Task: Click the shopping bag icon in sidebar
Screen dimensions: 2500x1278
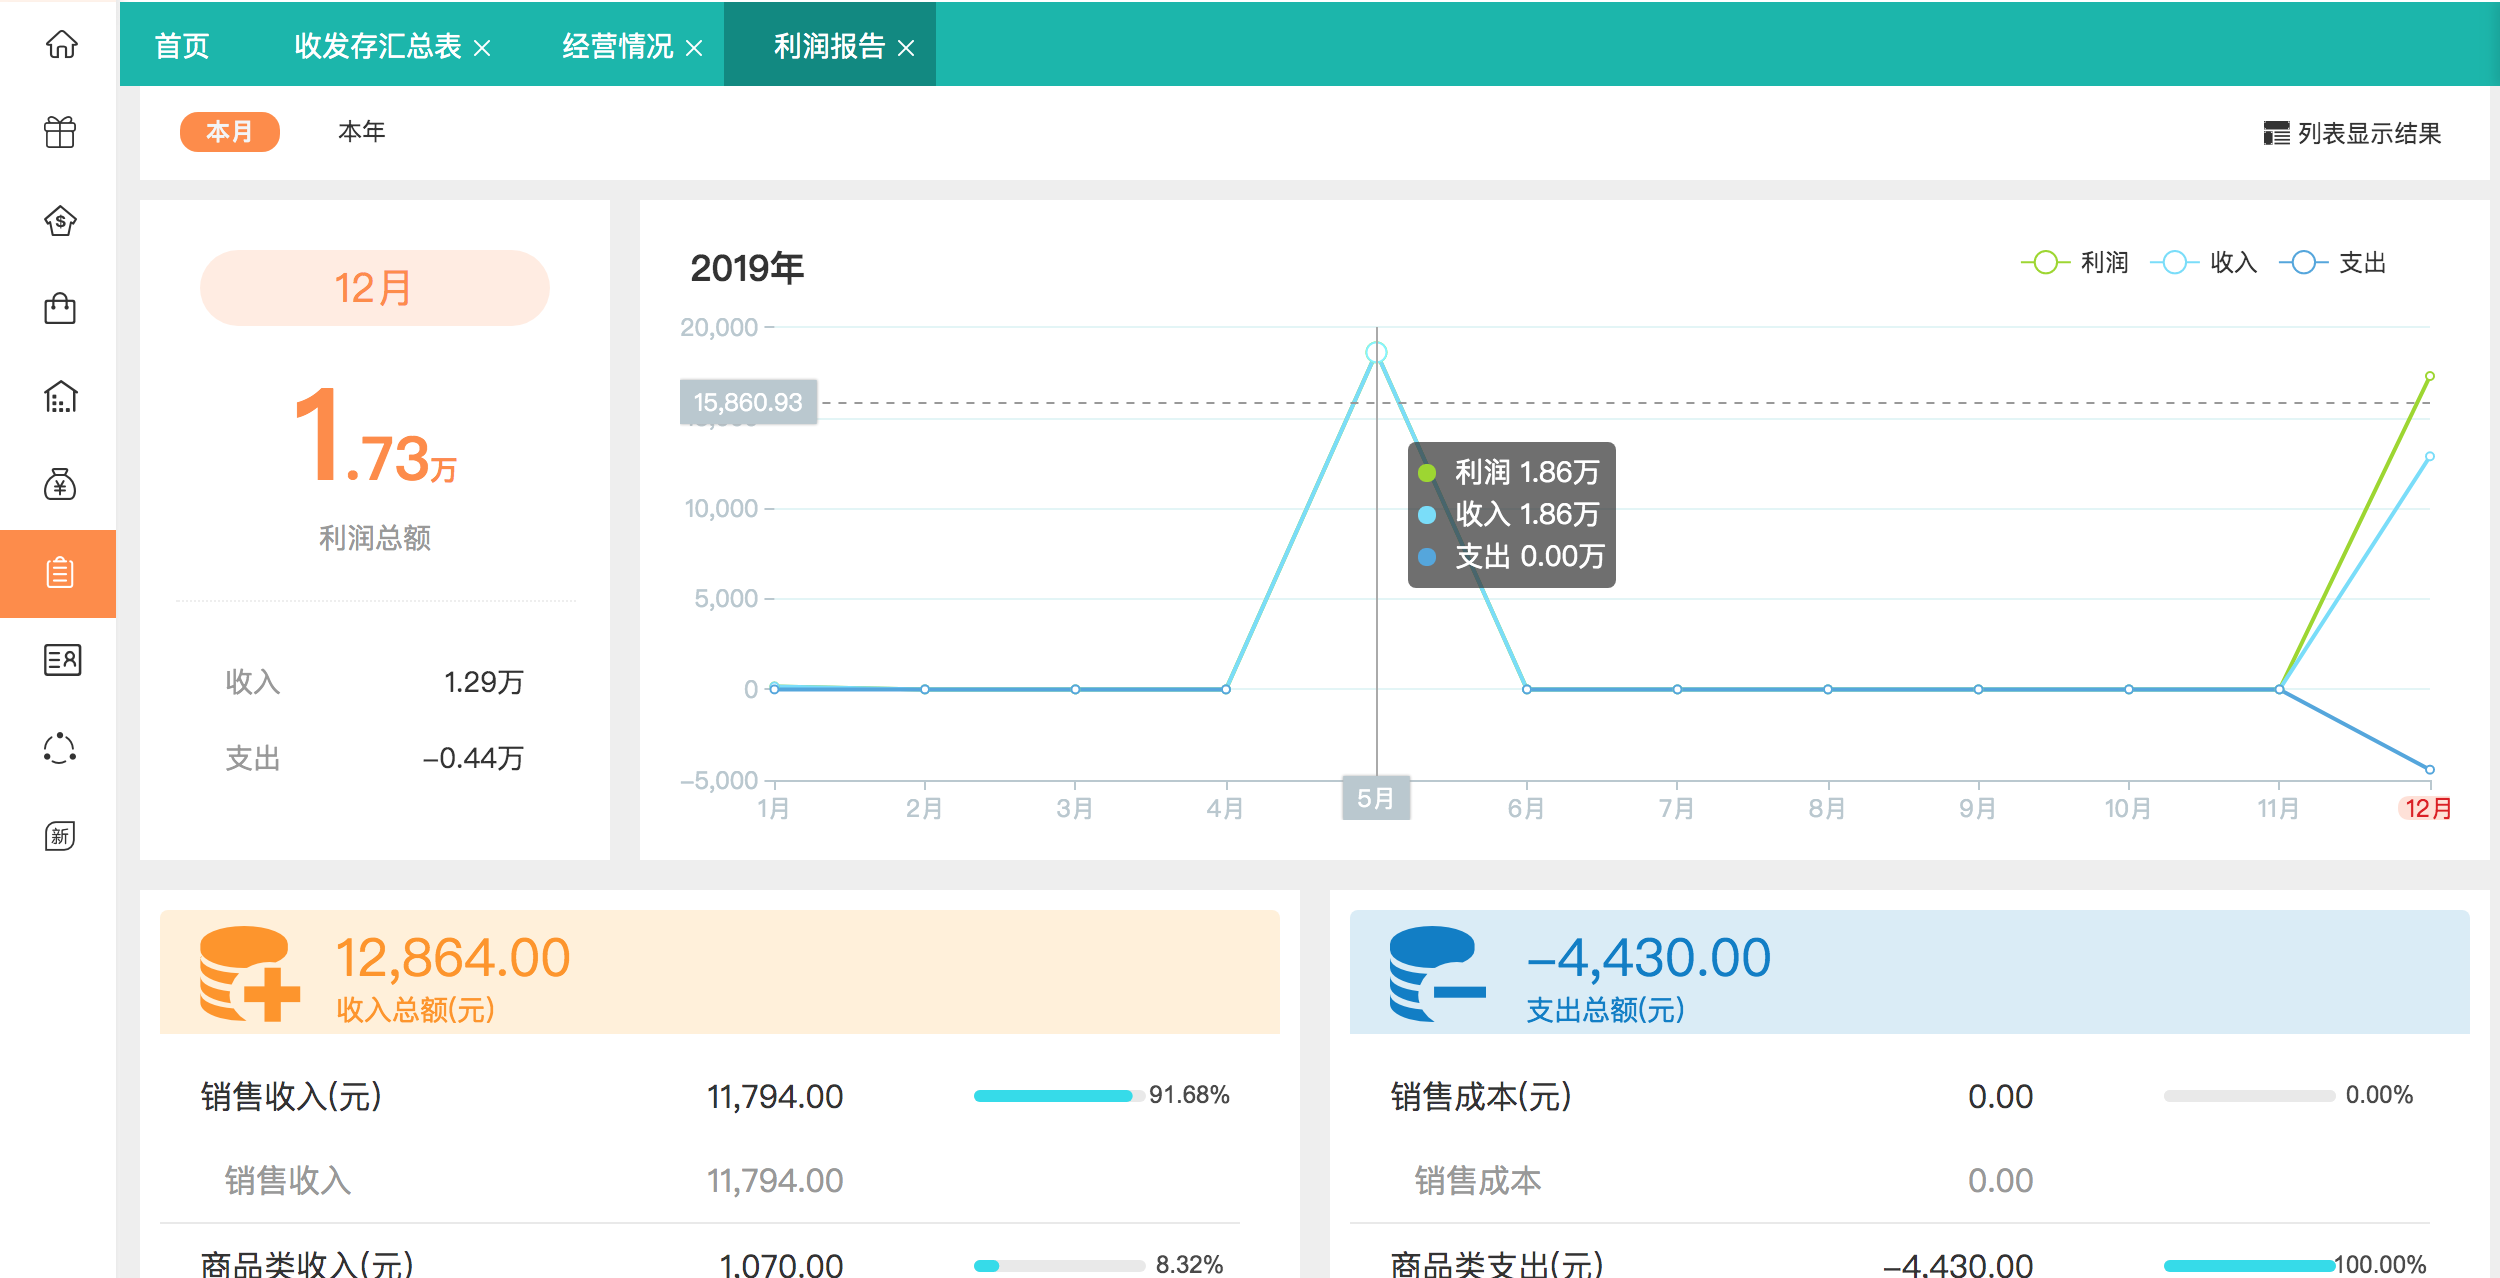Action: pyautogui.click(x=62, y=308)
